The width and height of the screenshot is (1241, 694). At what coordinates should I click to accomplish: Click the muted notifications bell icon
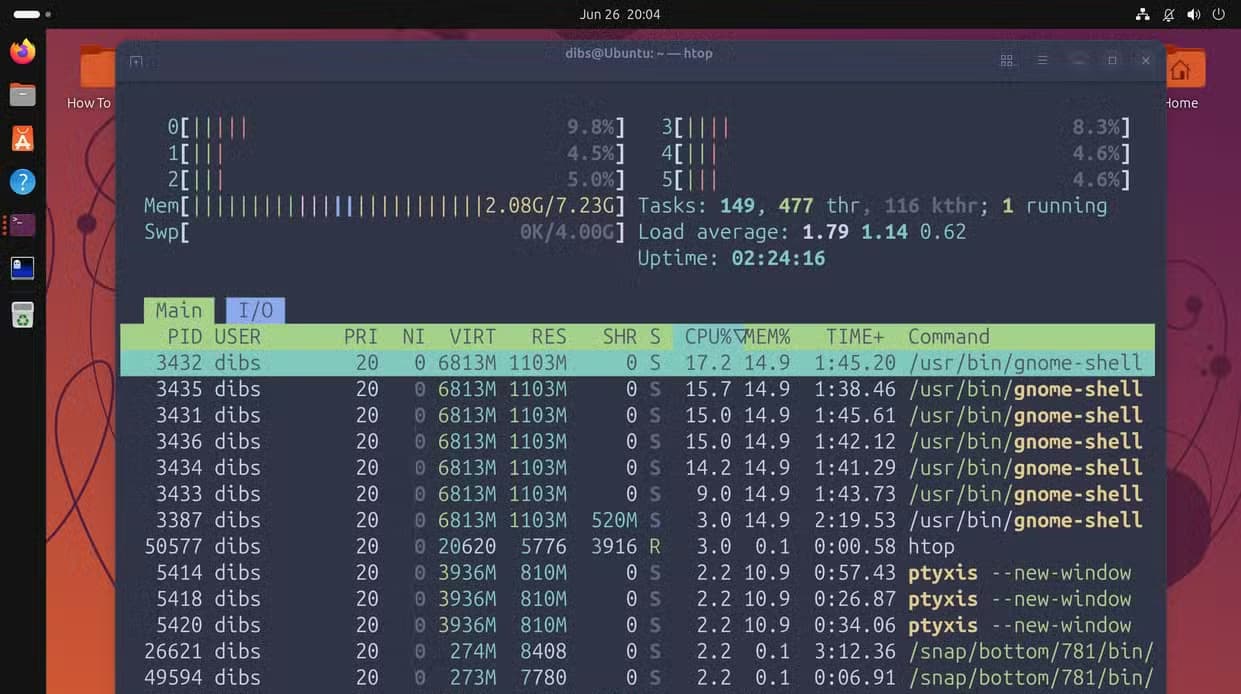click(x=1168, y=14)
